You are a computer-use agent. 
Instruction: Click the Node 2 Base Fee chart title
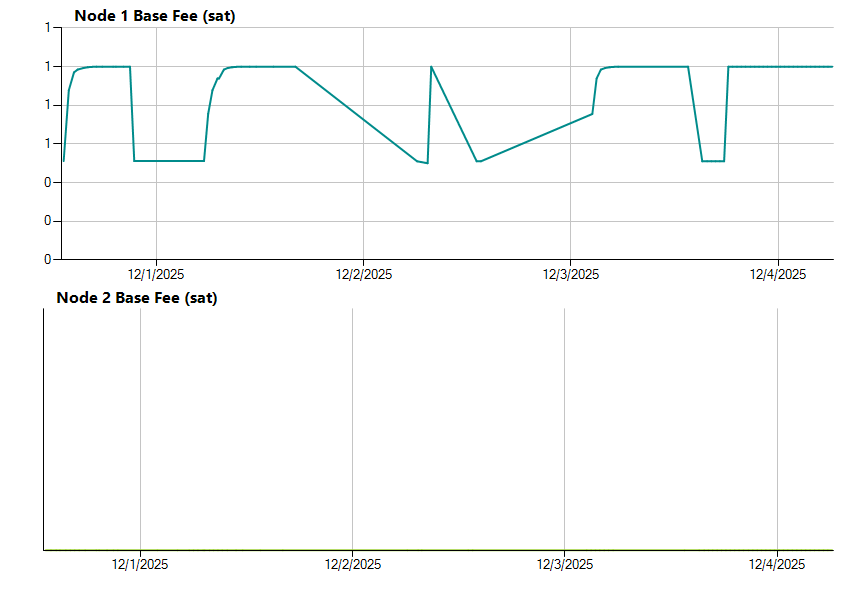coord(137,297)
